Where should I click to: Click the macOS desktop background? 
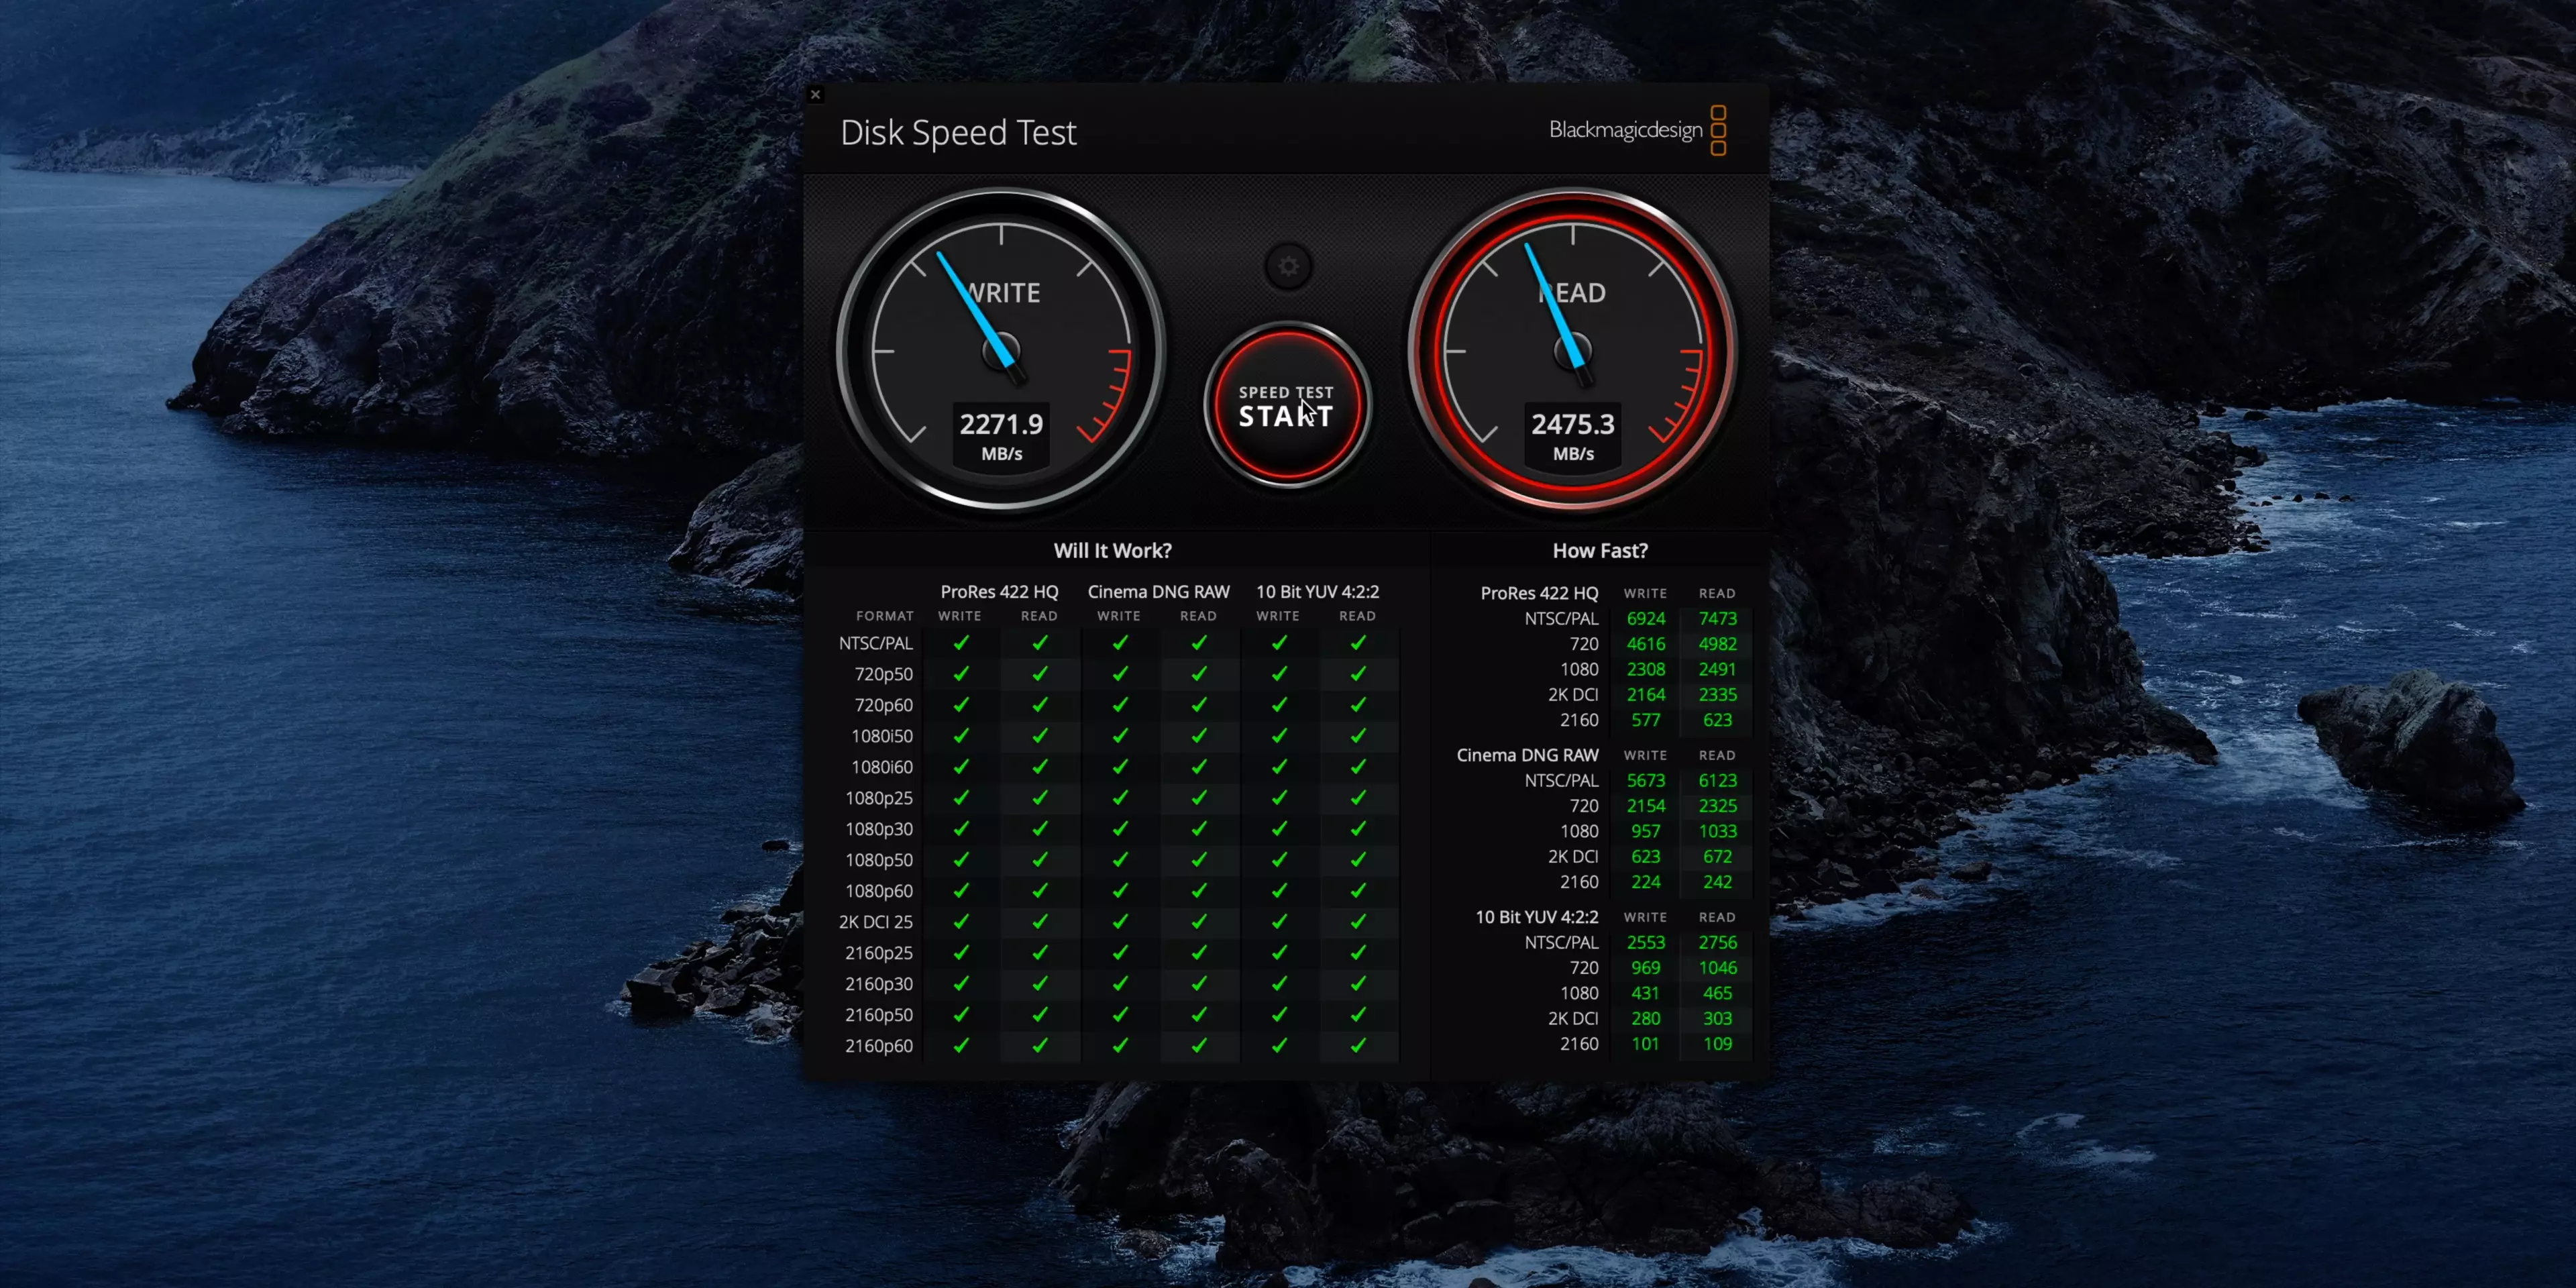pyautogui.click(x=329, y=657)
